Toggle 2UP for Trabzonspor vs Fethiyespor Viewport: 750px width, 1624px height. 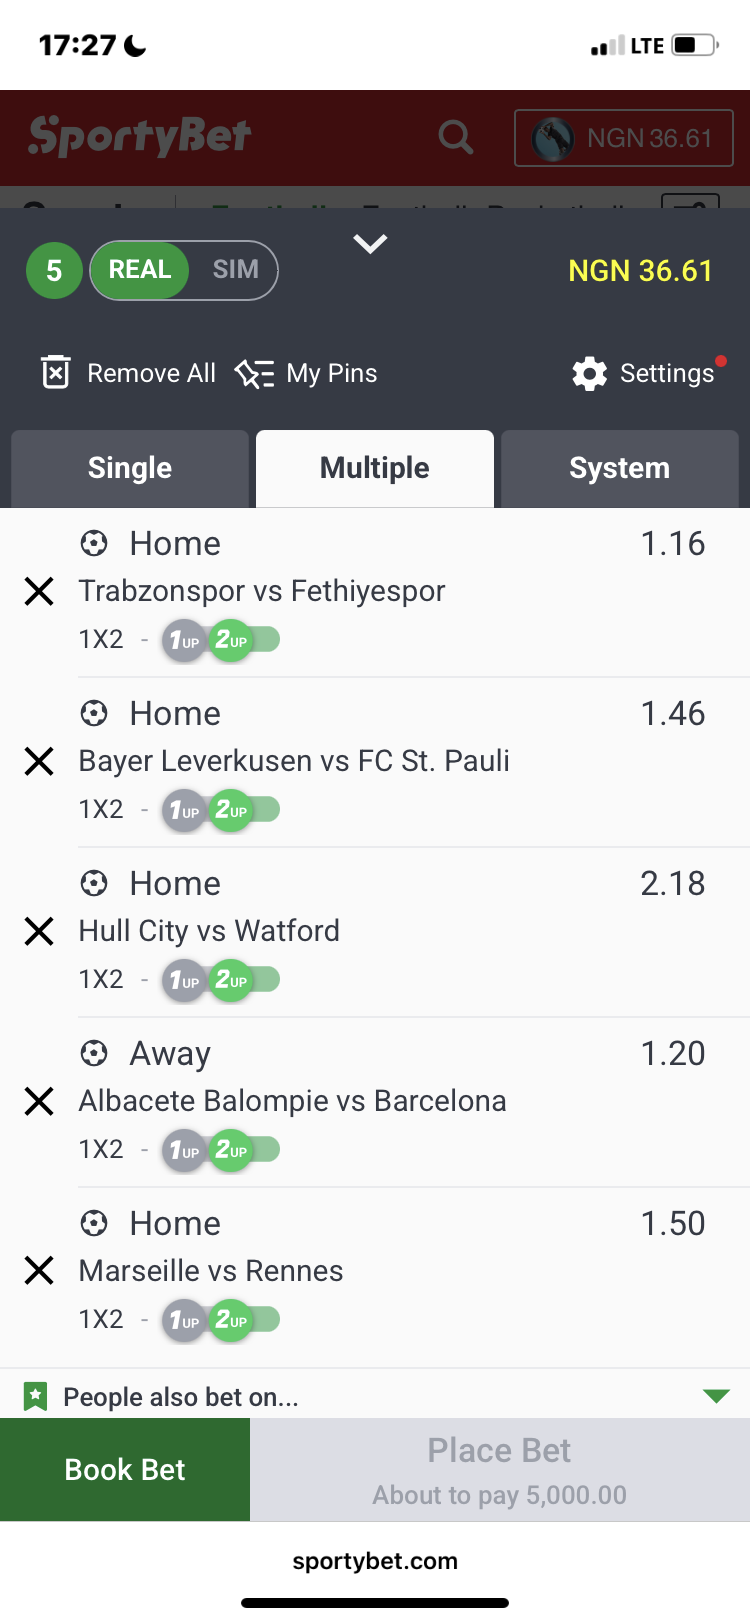point(232,640)
